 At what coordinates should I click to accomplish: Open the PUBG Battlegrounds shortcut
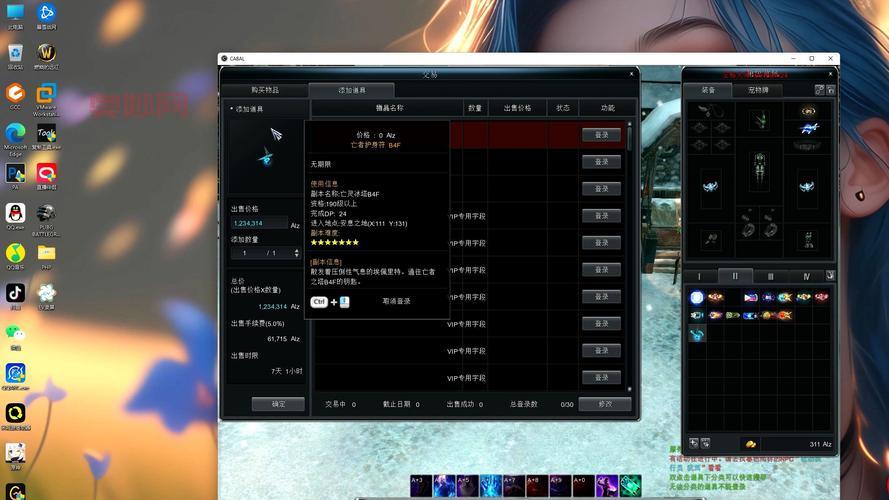coord(46,214)
